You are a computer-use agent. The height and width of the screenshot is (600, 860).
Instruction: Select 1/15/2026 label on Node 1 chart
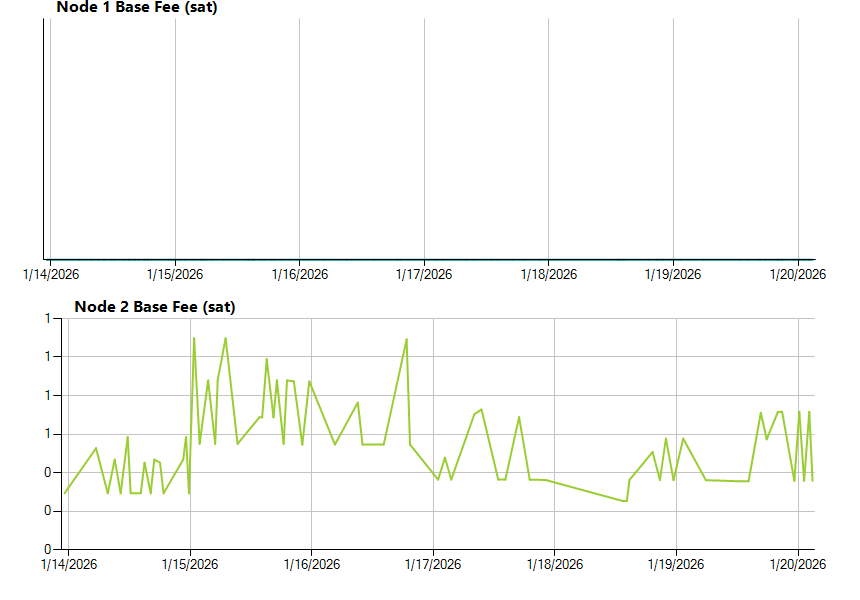(x=175, y=274)
